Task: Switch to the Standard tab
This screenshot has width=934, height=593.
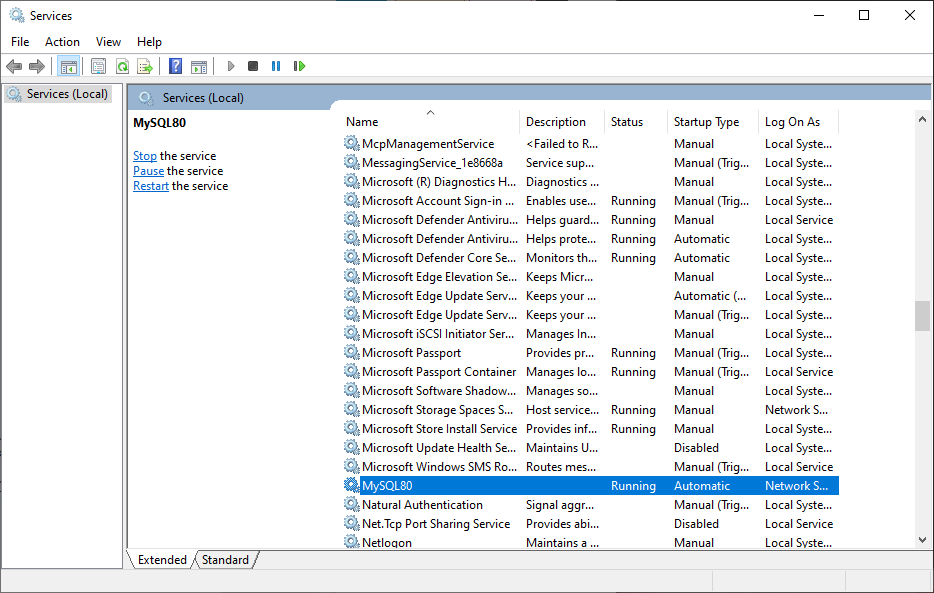Action: 225,560
